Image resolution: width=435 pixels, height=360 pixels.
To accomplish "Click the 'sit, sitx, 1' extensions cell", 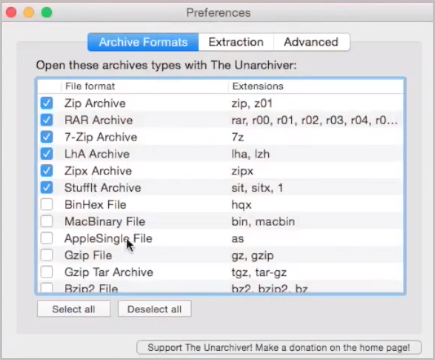I will 257,188.
